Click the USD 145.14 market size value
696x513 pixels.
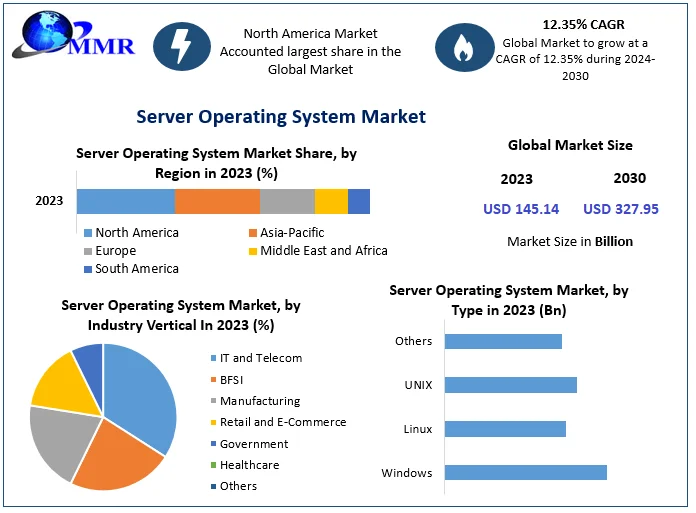click(x=521, y=209)
